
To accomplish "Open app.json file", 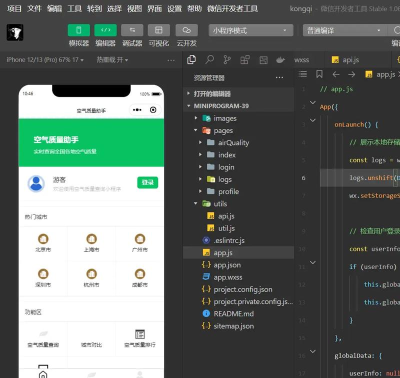I will pyautogui.click(x=239, y=265).
